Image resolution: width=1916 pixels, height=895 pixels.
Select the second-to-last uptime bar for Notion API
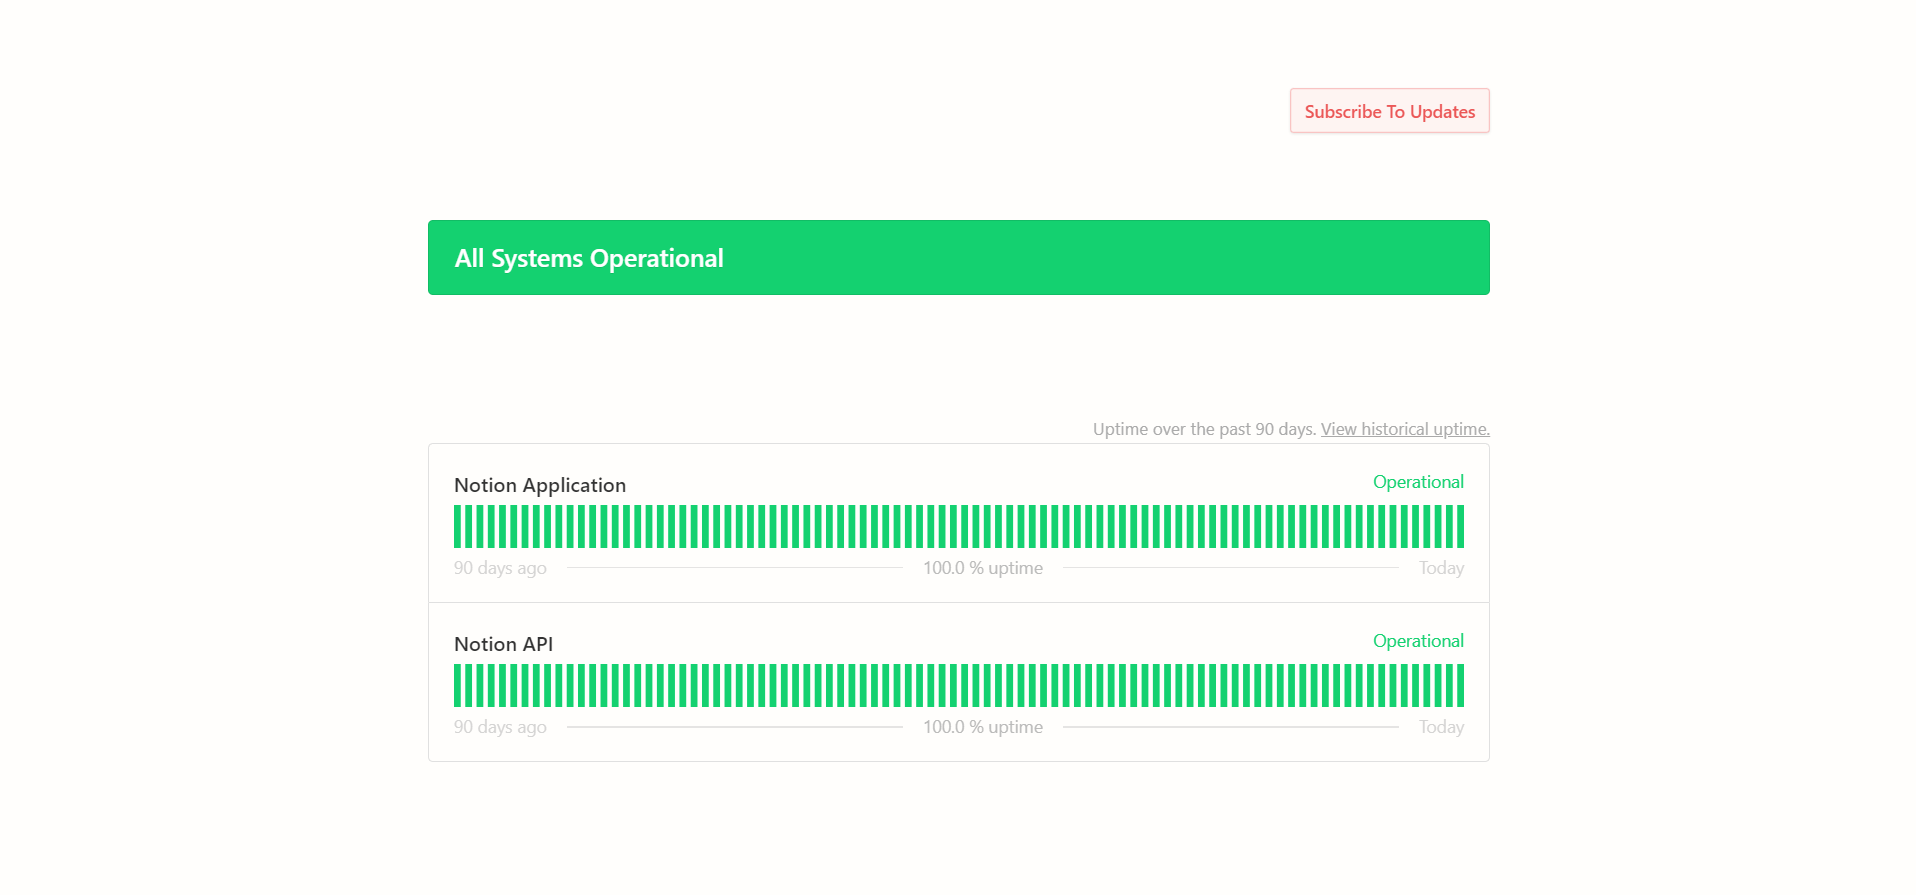point(1449,686)
